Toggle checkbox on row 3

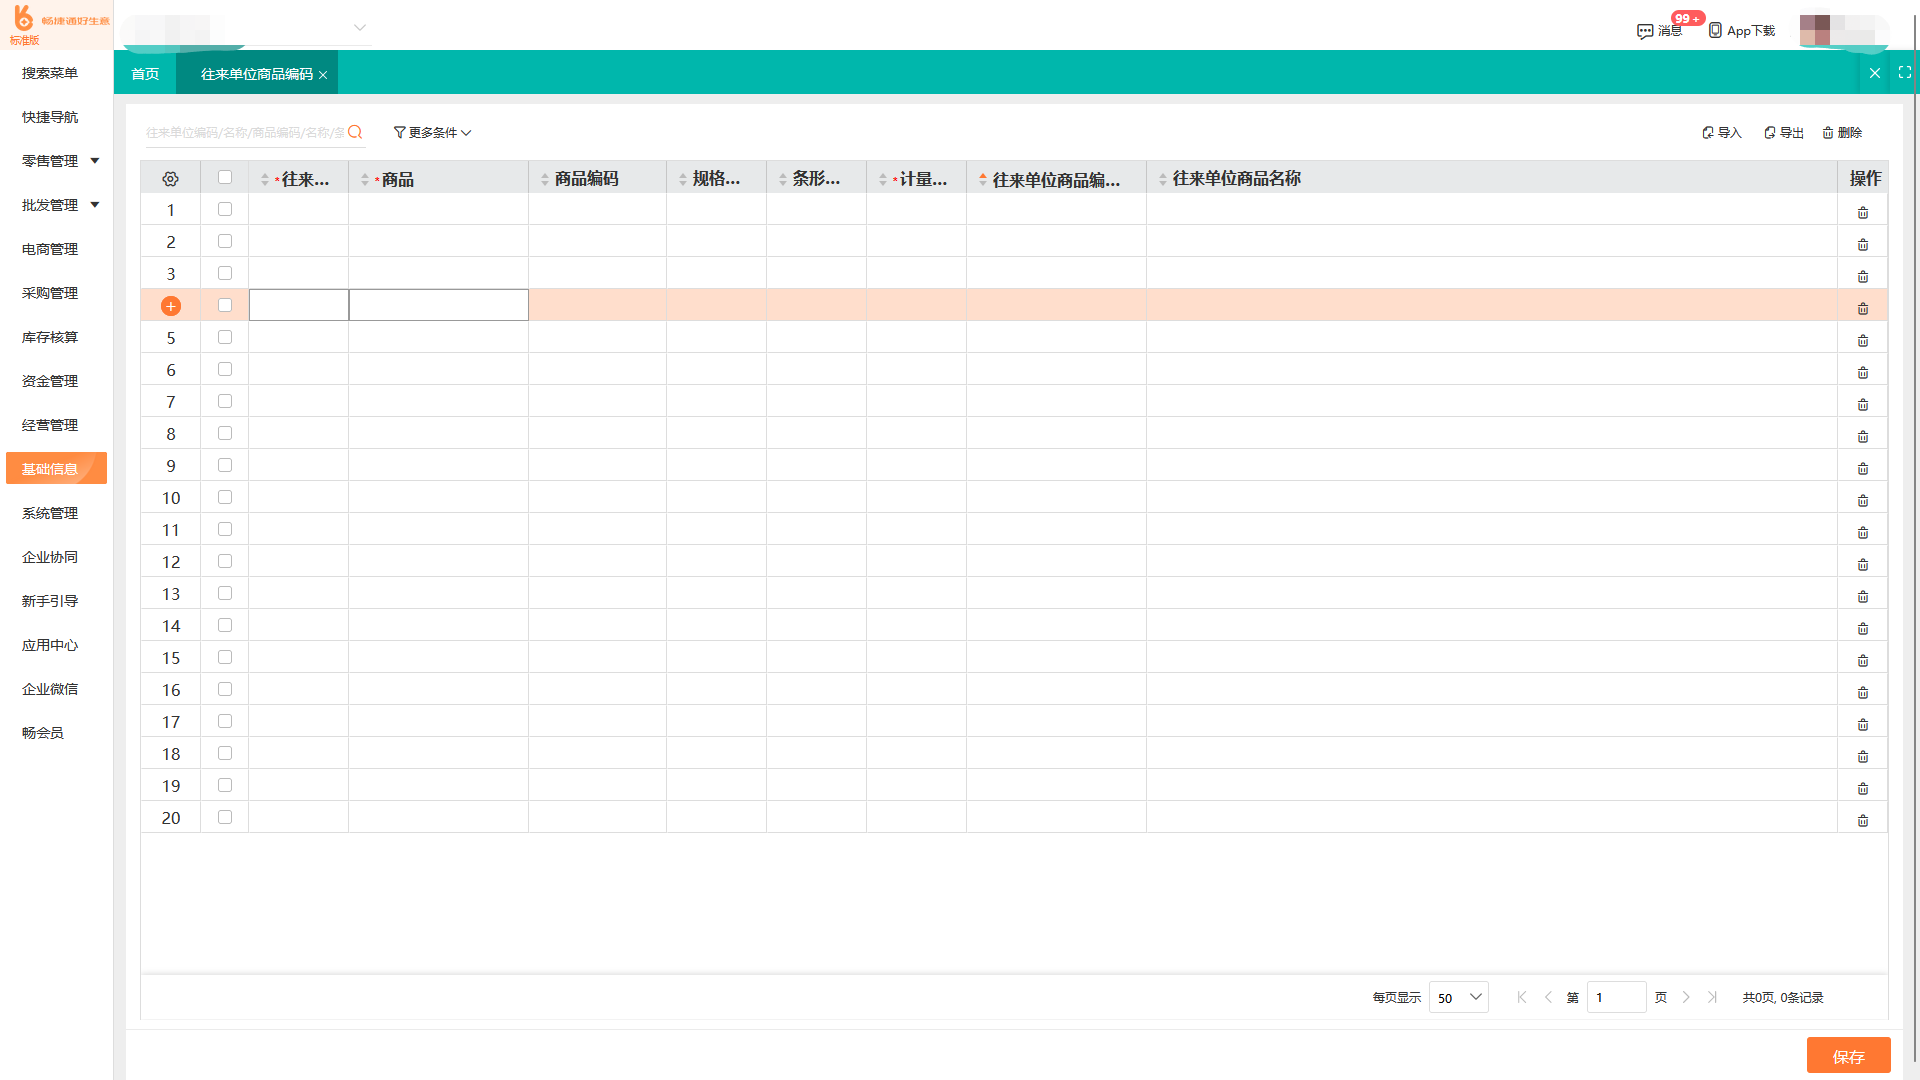(224, 273)
